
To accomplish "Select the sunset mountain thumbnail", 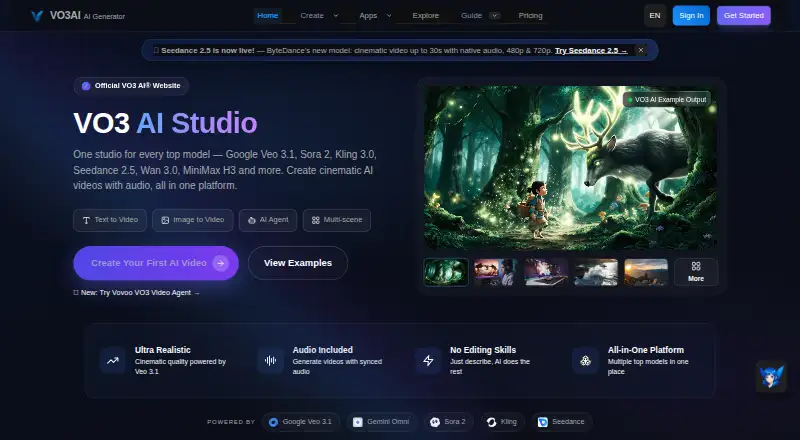I will 646,272.
